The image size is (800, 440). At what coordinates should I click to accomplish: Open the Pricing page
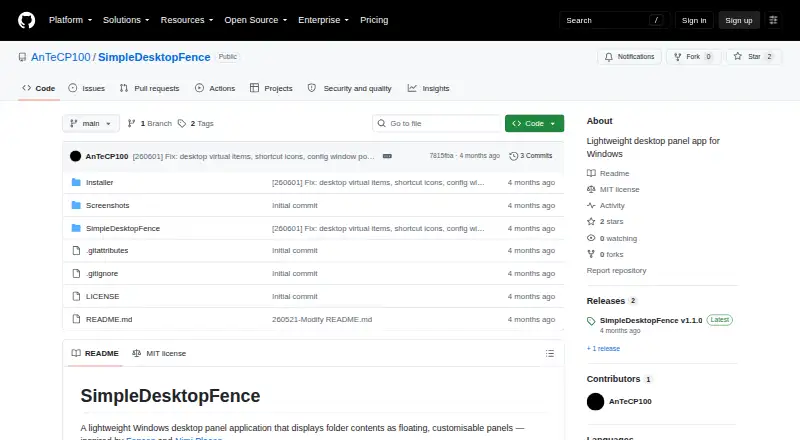[374, 20]
